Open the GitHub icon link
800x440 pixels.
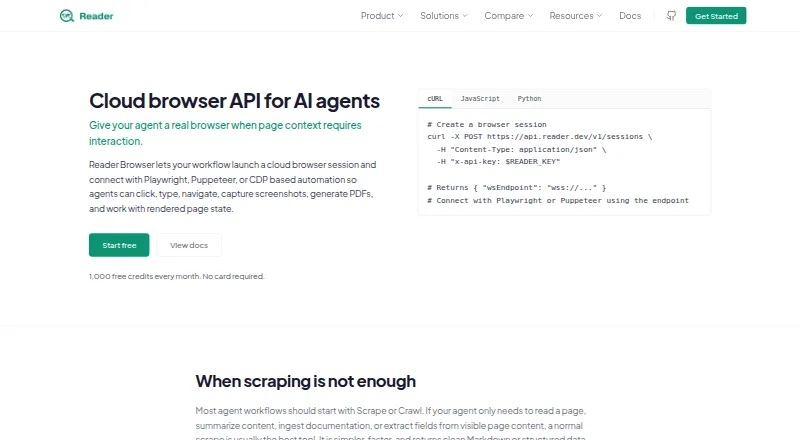(671, 16)
